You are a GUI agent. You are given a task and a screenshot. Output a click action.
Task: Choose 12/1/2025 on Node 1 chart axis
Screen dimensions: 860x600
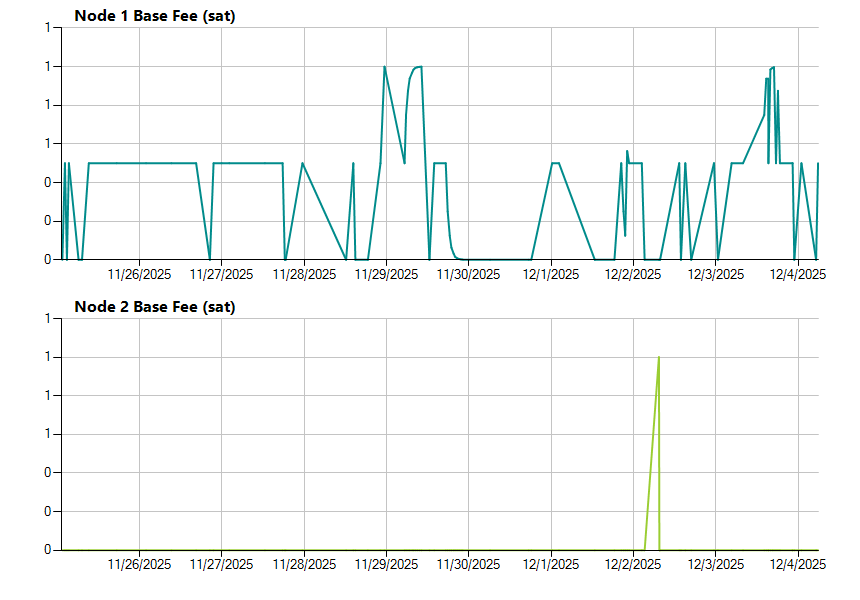click(x=551, y=274)
